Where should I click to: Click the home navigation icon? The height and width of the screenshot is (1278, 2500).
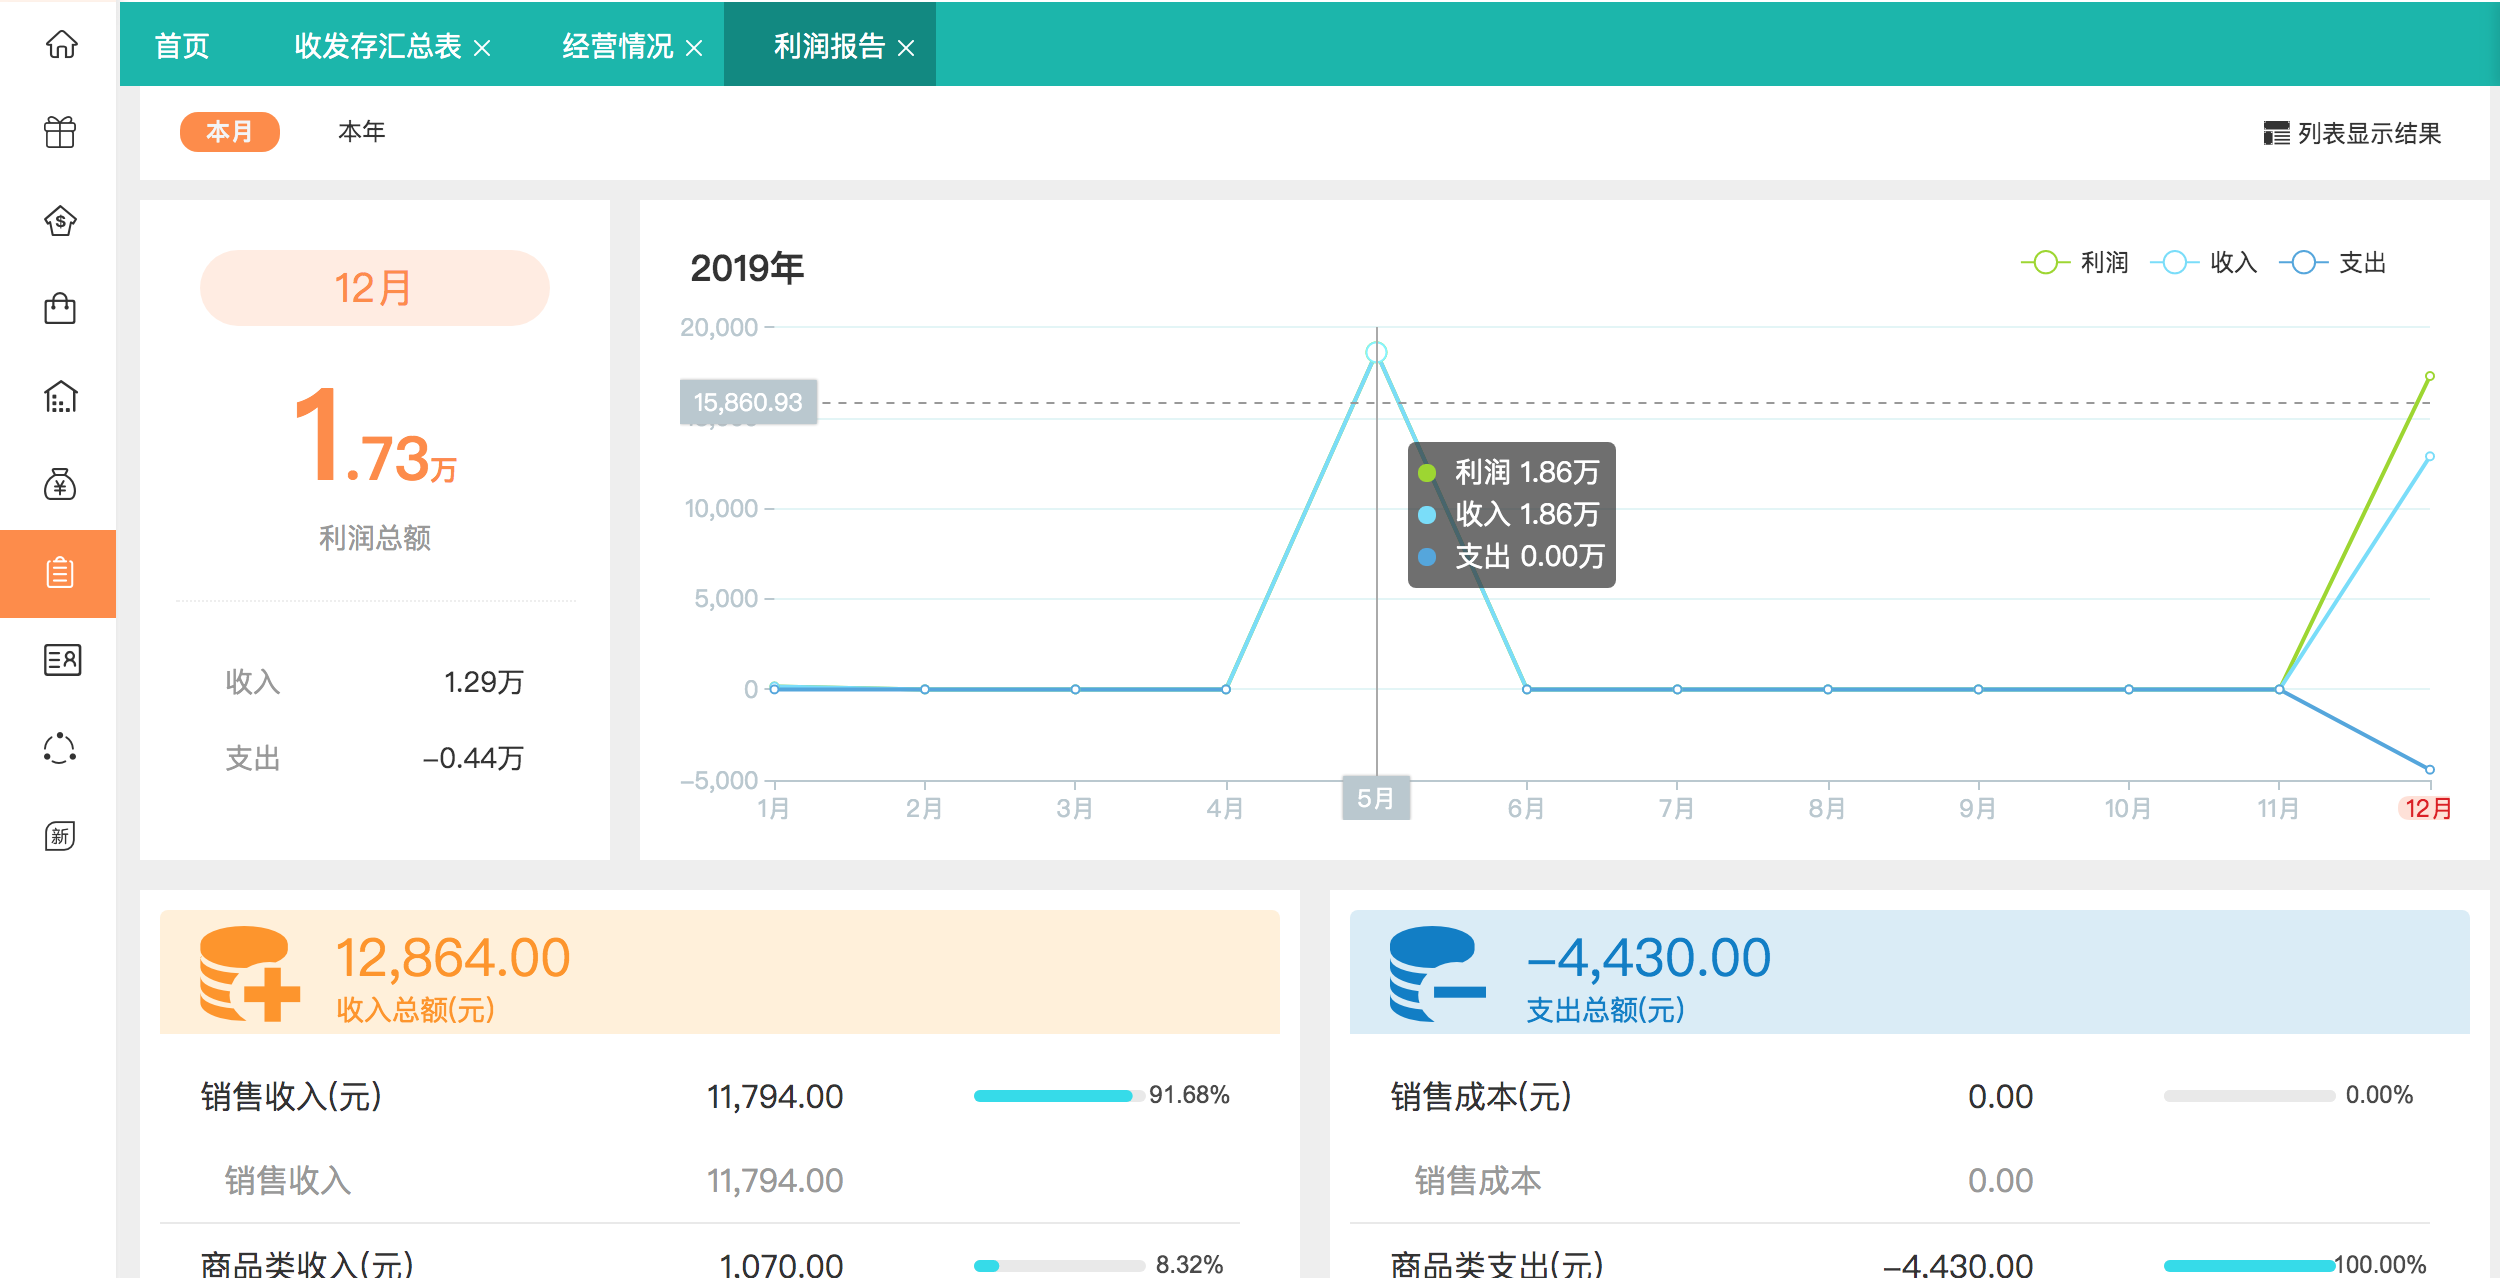point(62,44)
